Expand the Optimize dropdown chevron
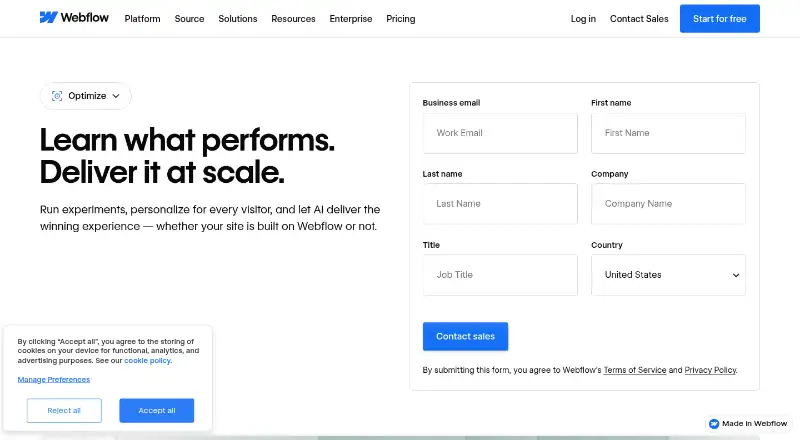The width and height of the screenshot is (800, 440). point(116,96)
